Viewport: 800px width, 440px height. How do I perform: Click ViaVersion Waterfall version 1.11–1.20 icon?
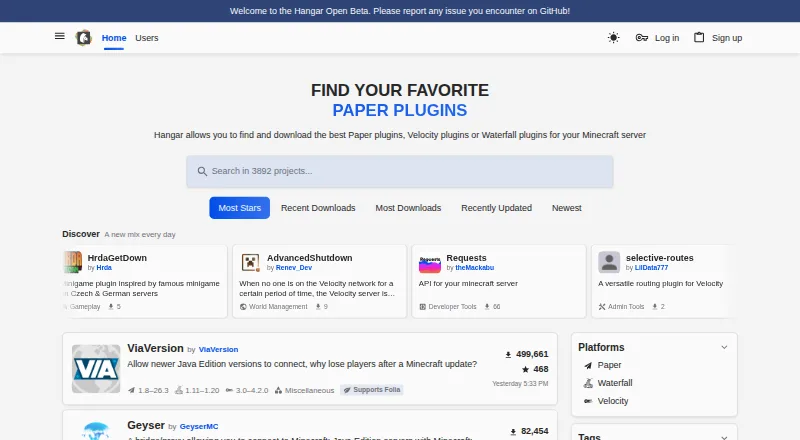point(179,390)
